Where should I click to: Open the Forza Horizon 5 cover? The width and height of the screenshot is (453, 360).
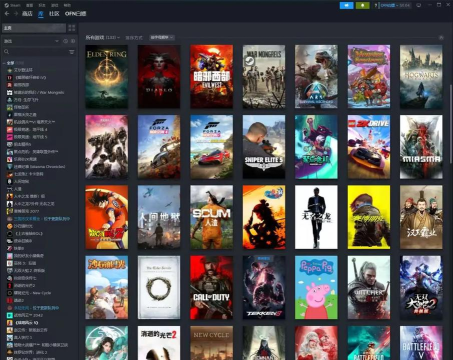(x=212, y=147)
